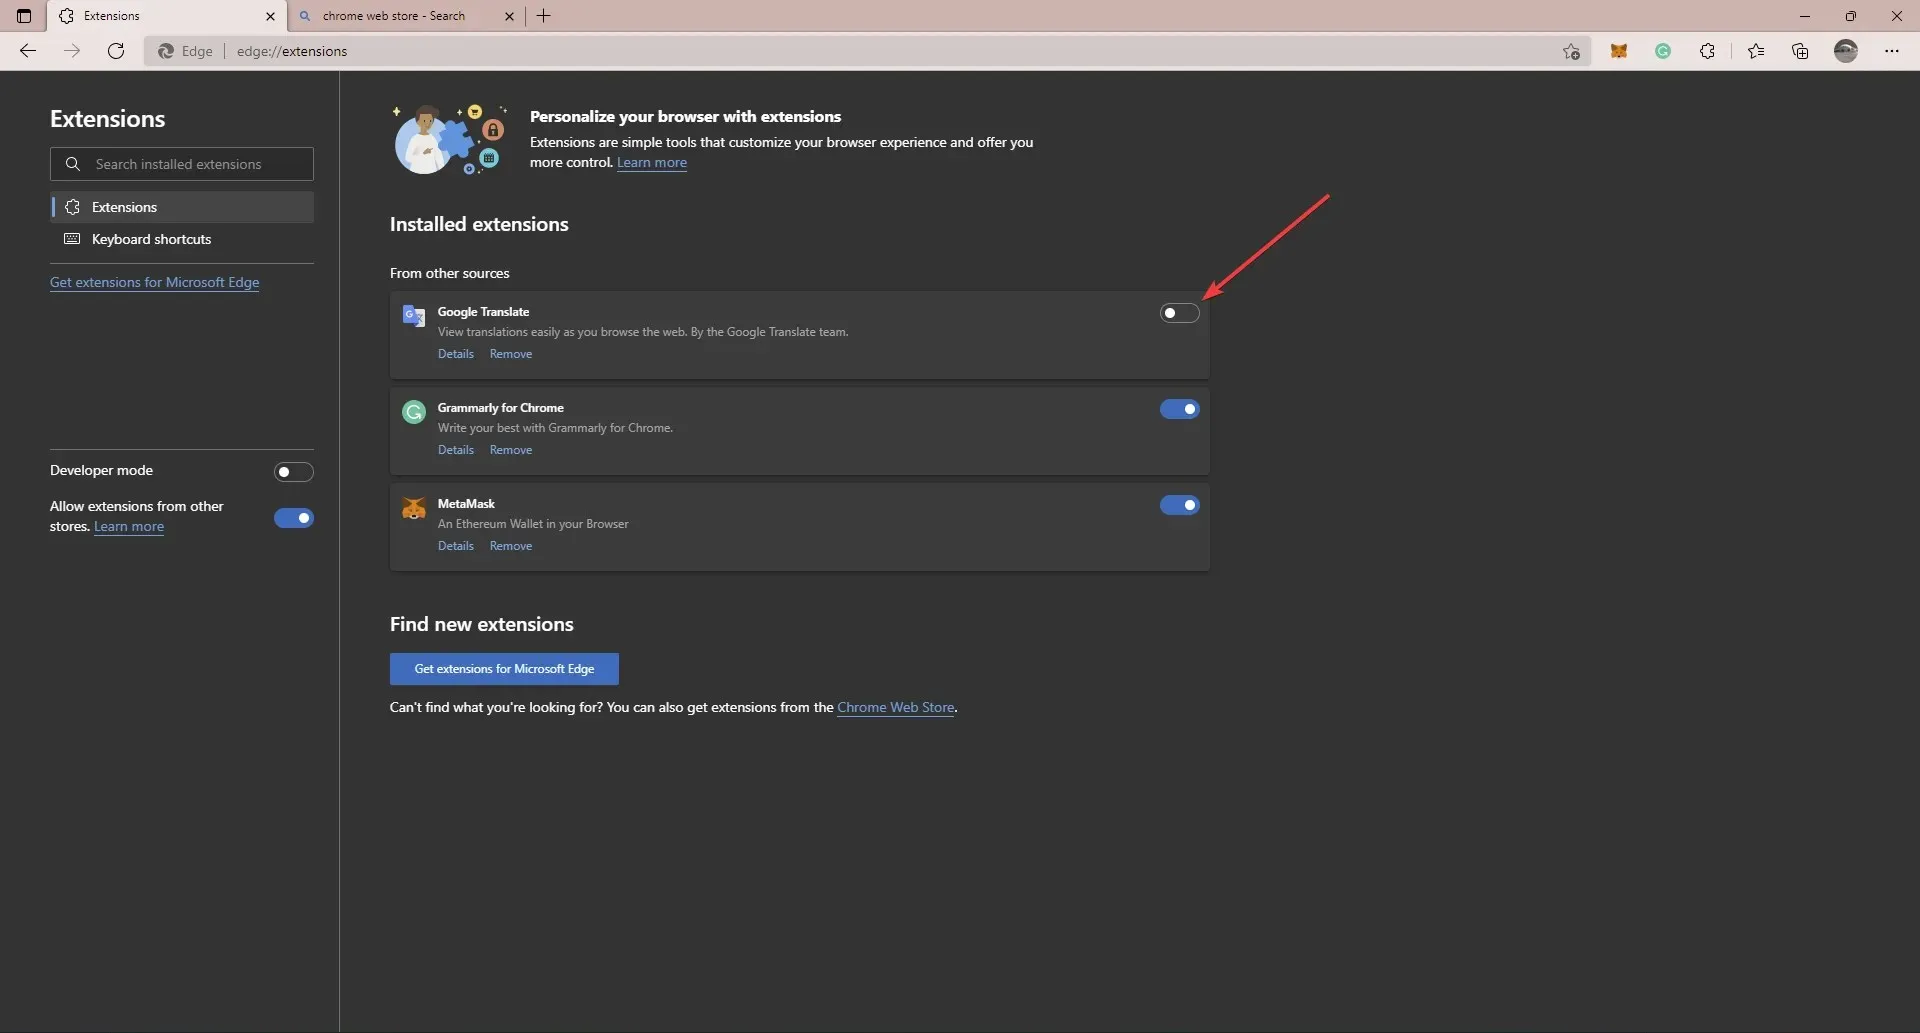Viewport: 1920px width, 1033px height.
Task: Disable the Grammarly for Chrome toggle
Action: (1179, 409)
